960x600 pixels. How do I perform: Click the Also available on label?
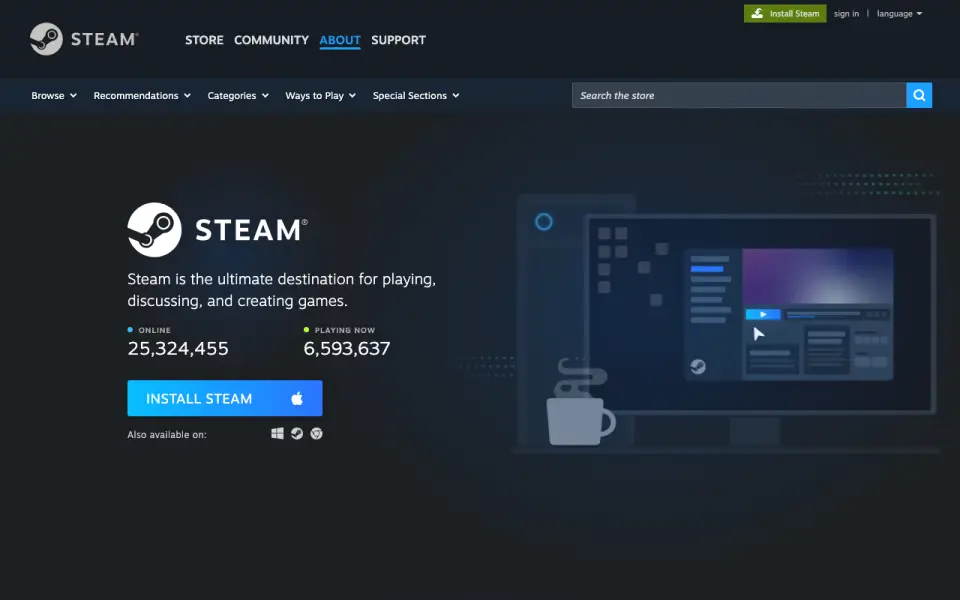pyautogui.click(x=167, y=435)
